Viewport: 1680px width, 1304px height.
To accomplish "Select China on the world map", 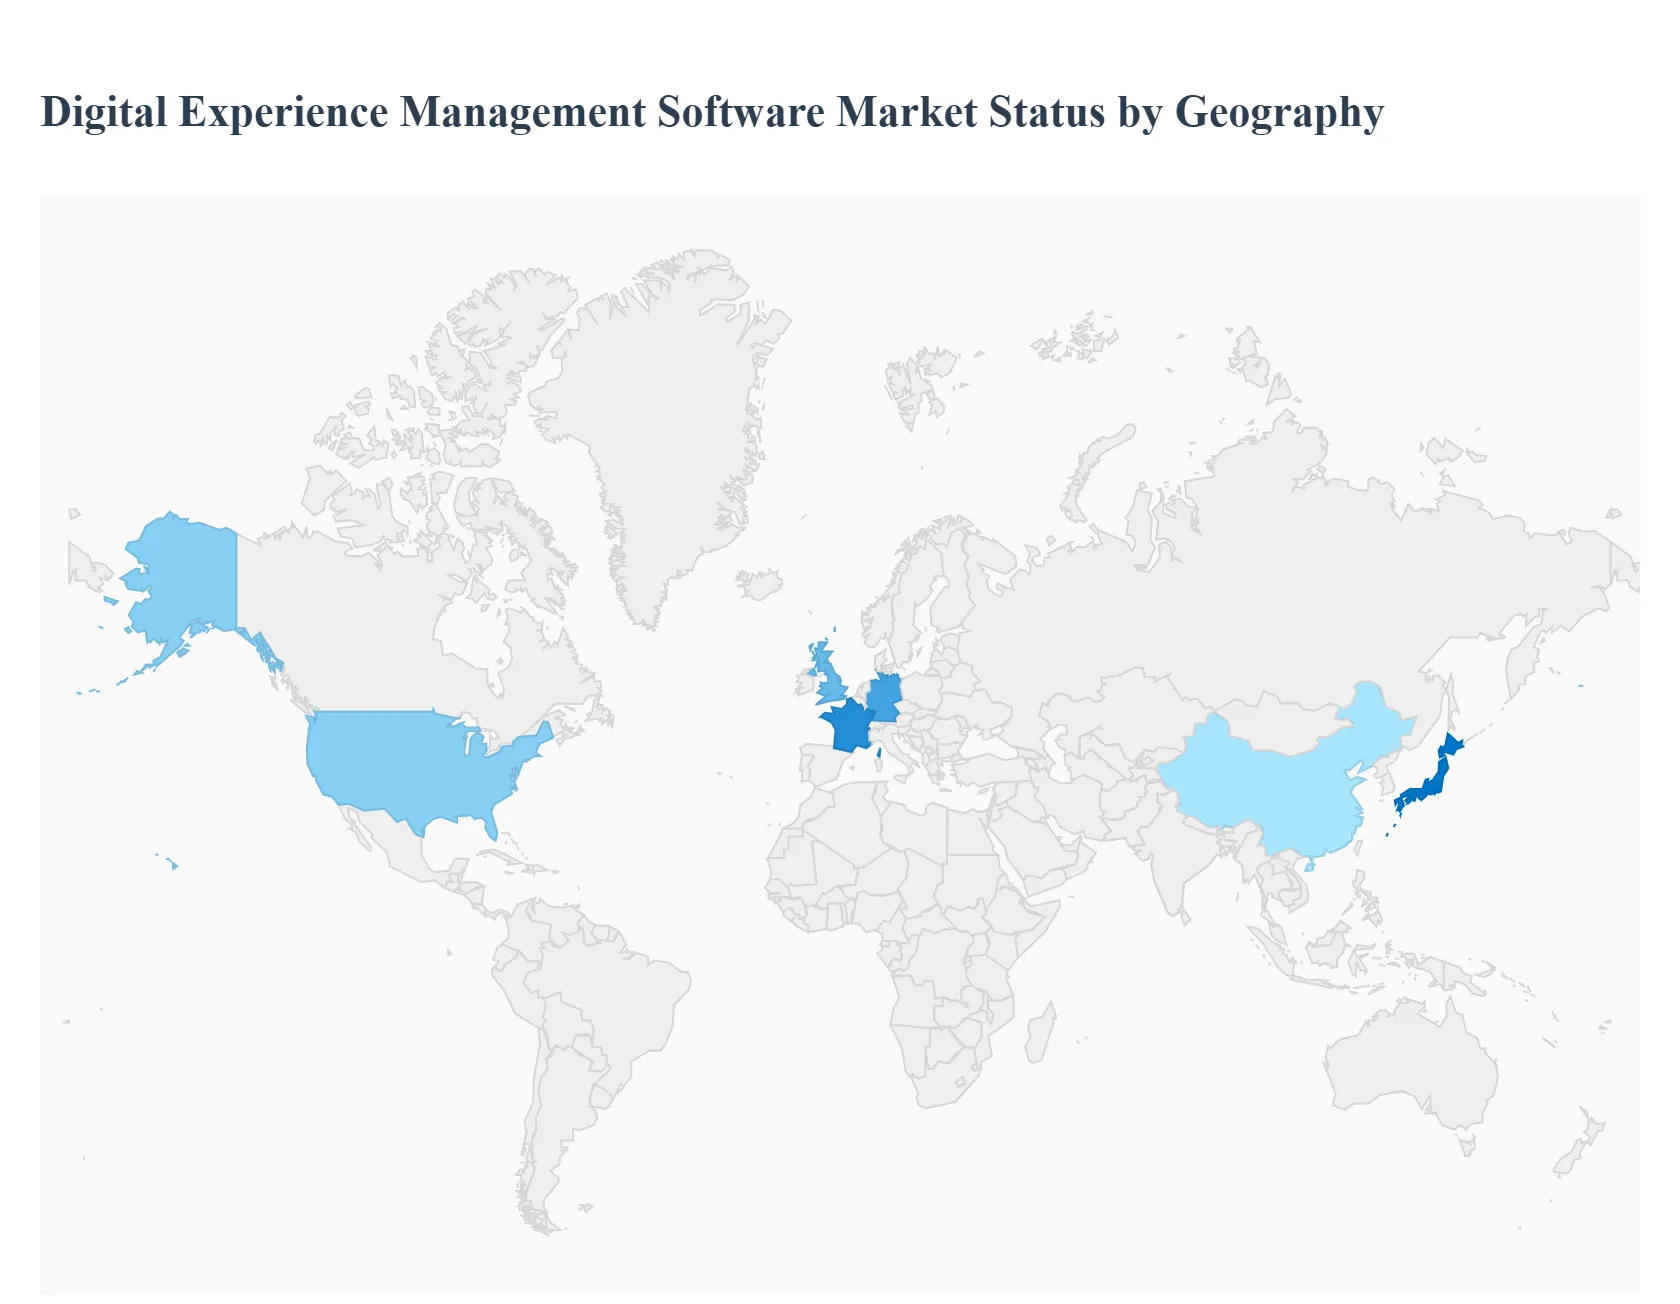I will point(1270,790).
